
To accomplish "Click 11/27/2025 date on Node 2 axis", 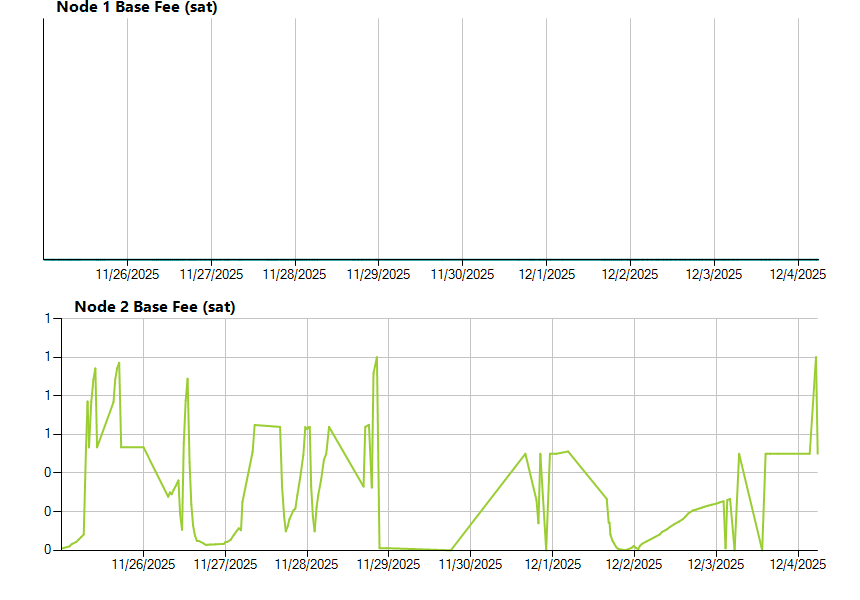I will (225, 565).
